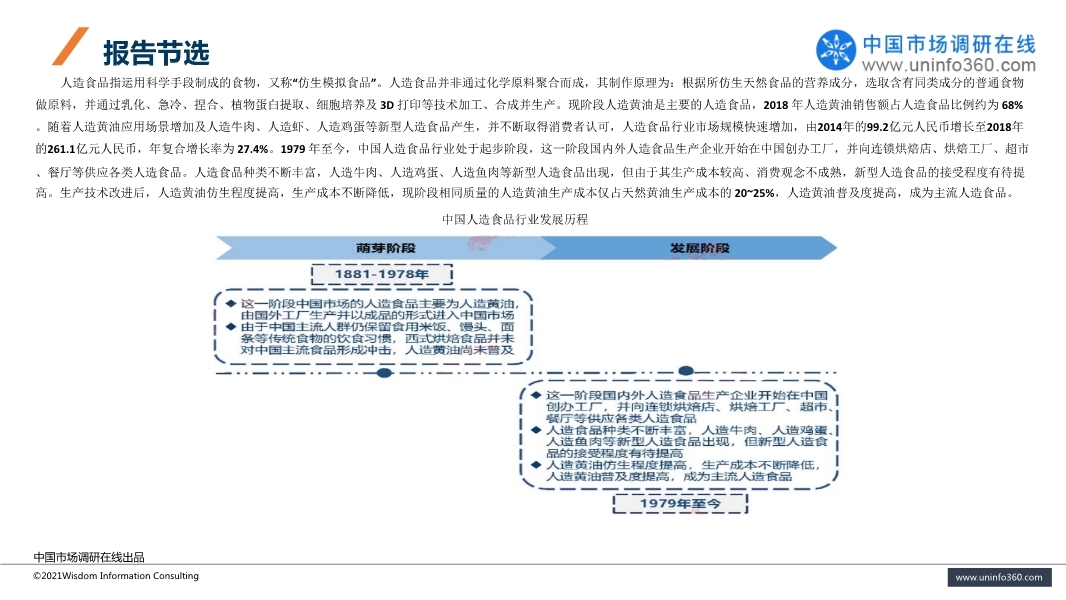Click the 1979年至今 date label
Image resolution: width=1066 pixels, height=600 pixels.
(x=679, y=505)
